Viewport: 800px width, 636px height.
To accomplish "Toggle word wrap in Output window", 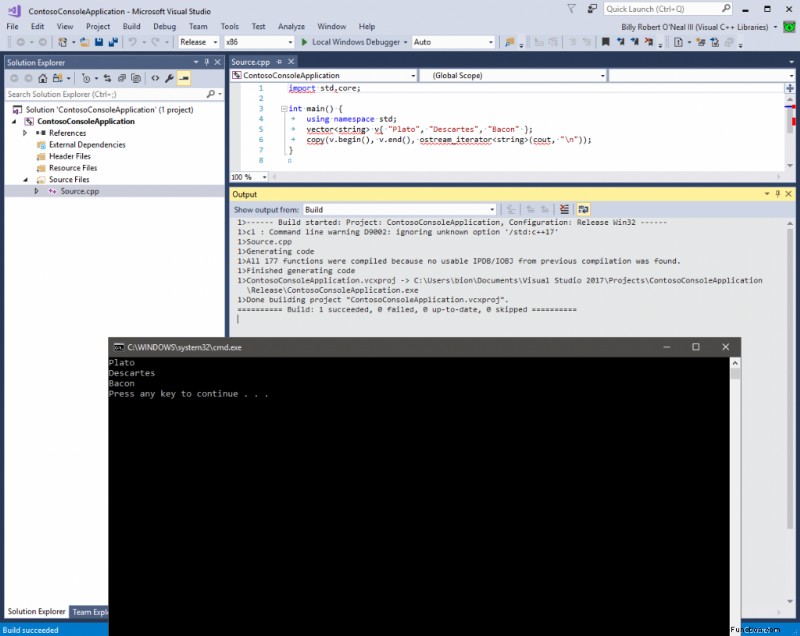I will coord(583,210).
